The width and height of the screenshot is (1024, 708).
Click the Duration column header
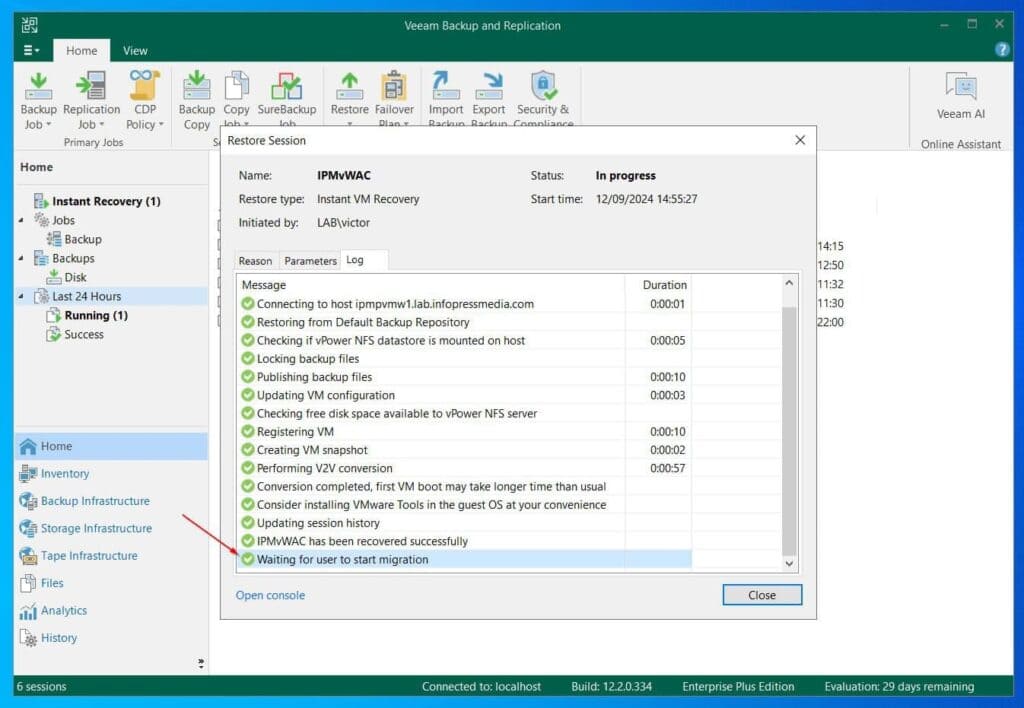[658, 285]
